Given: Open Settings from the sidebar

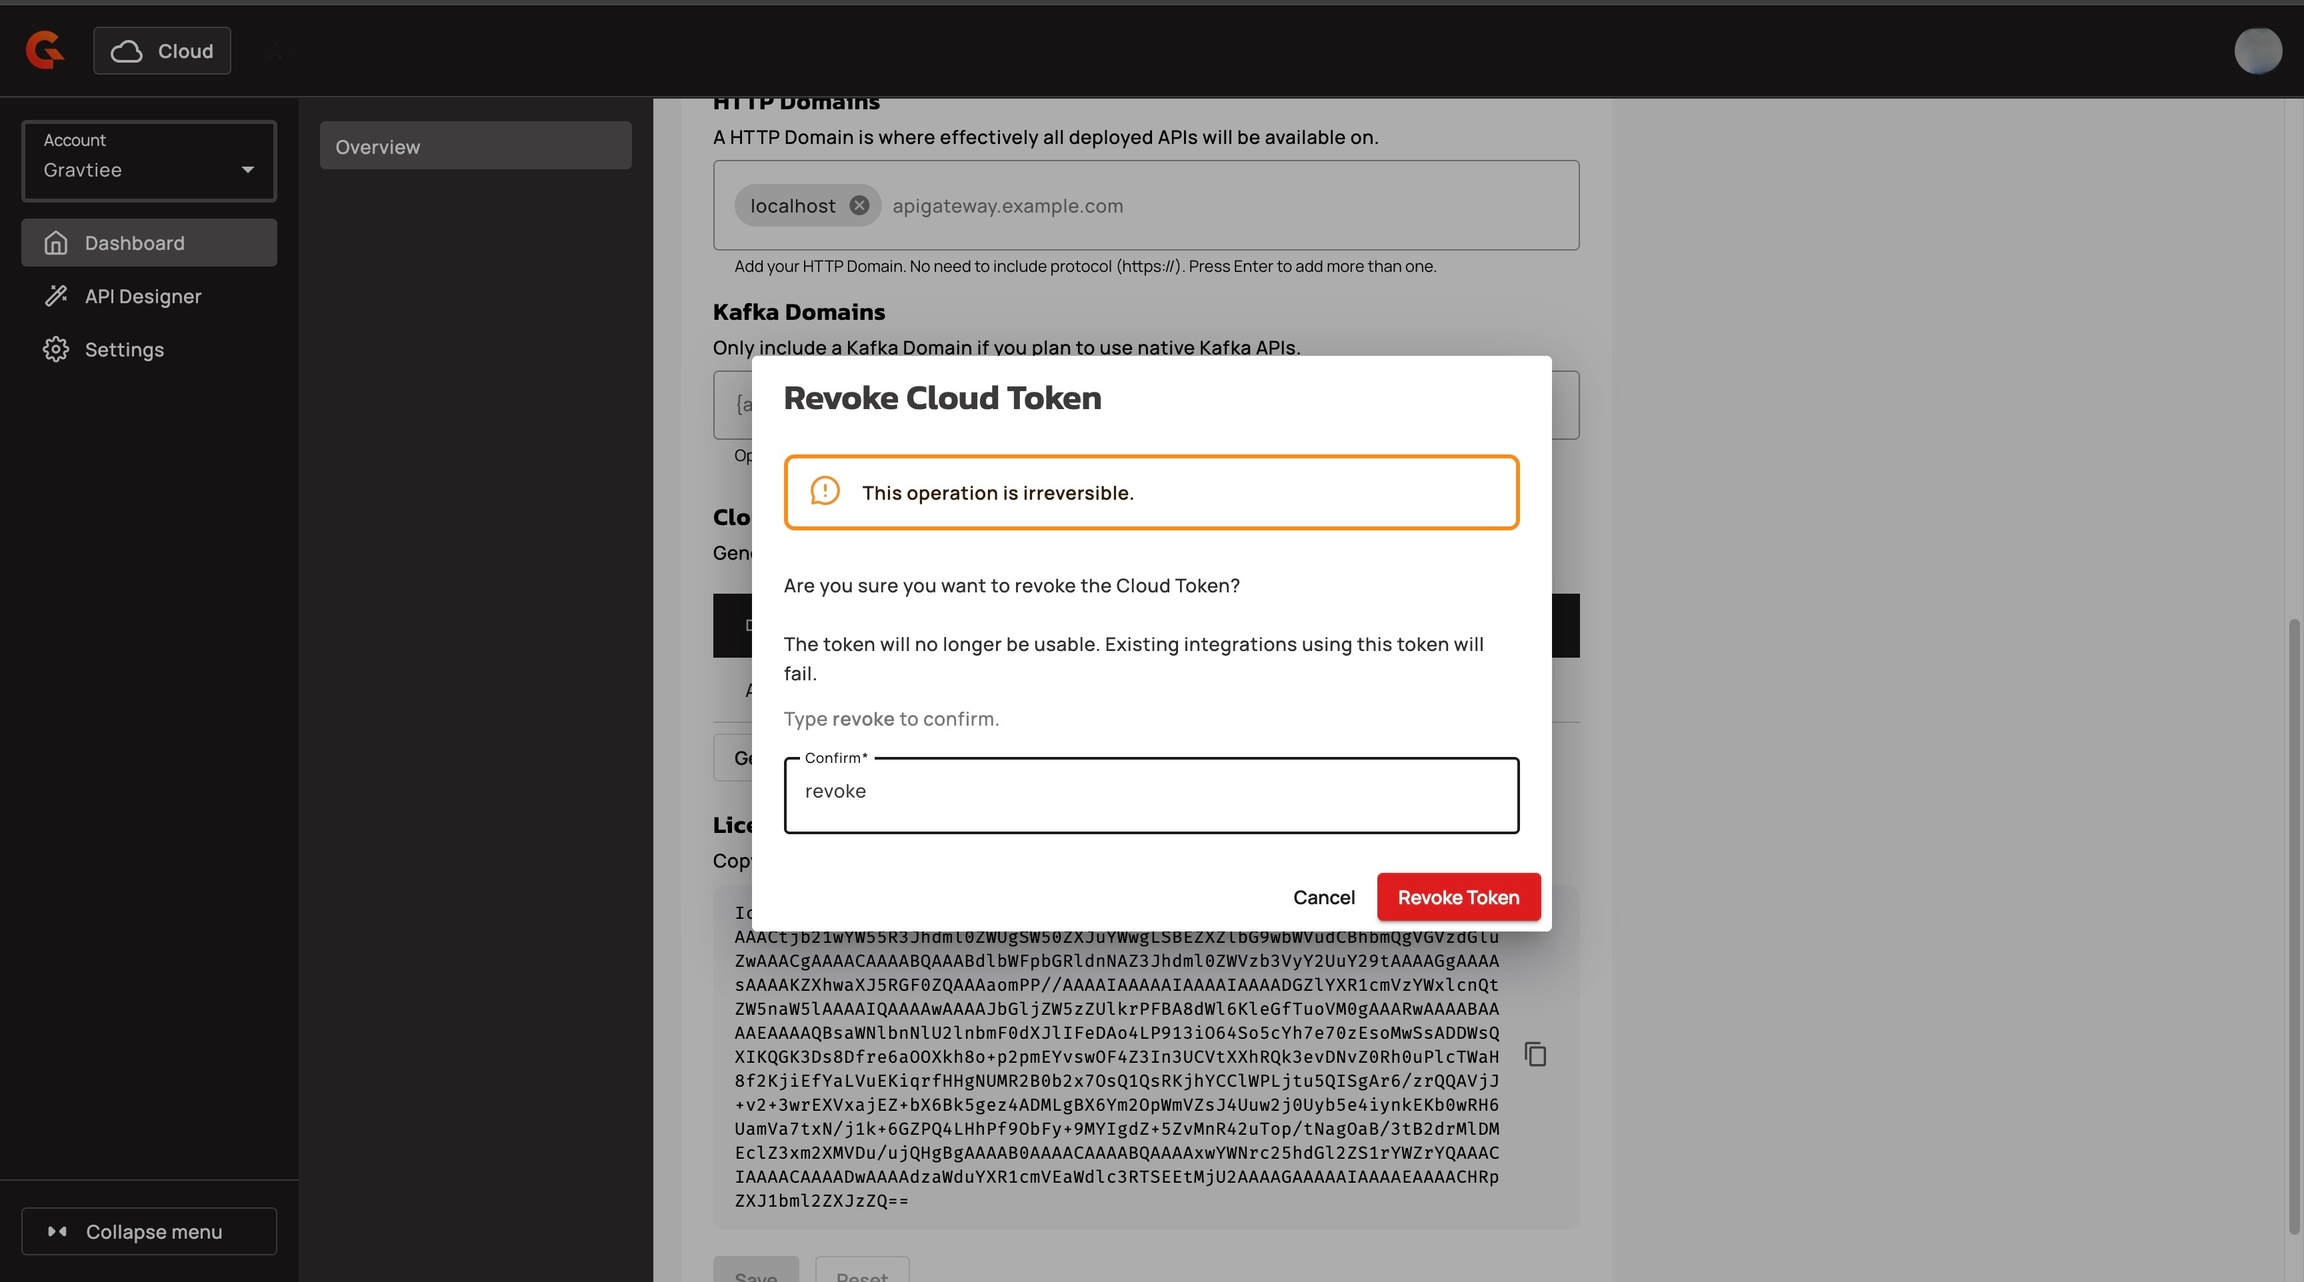Looking at the screenshot, I should 124,349.
